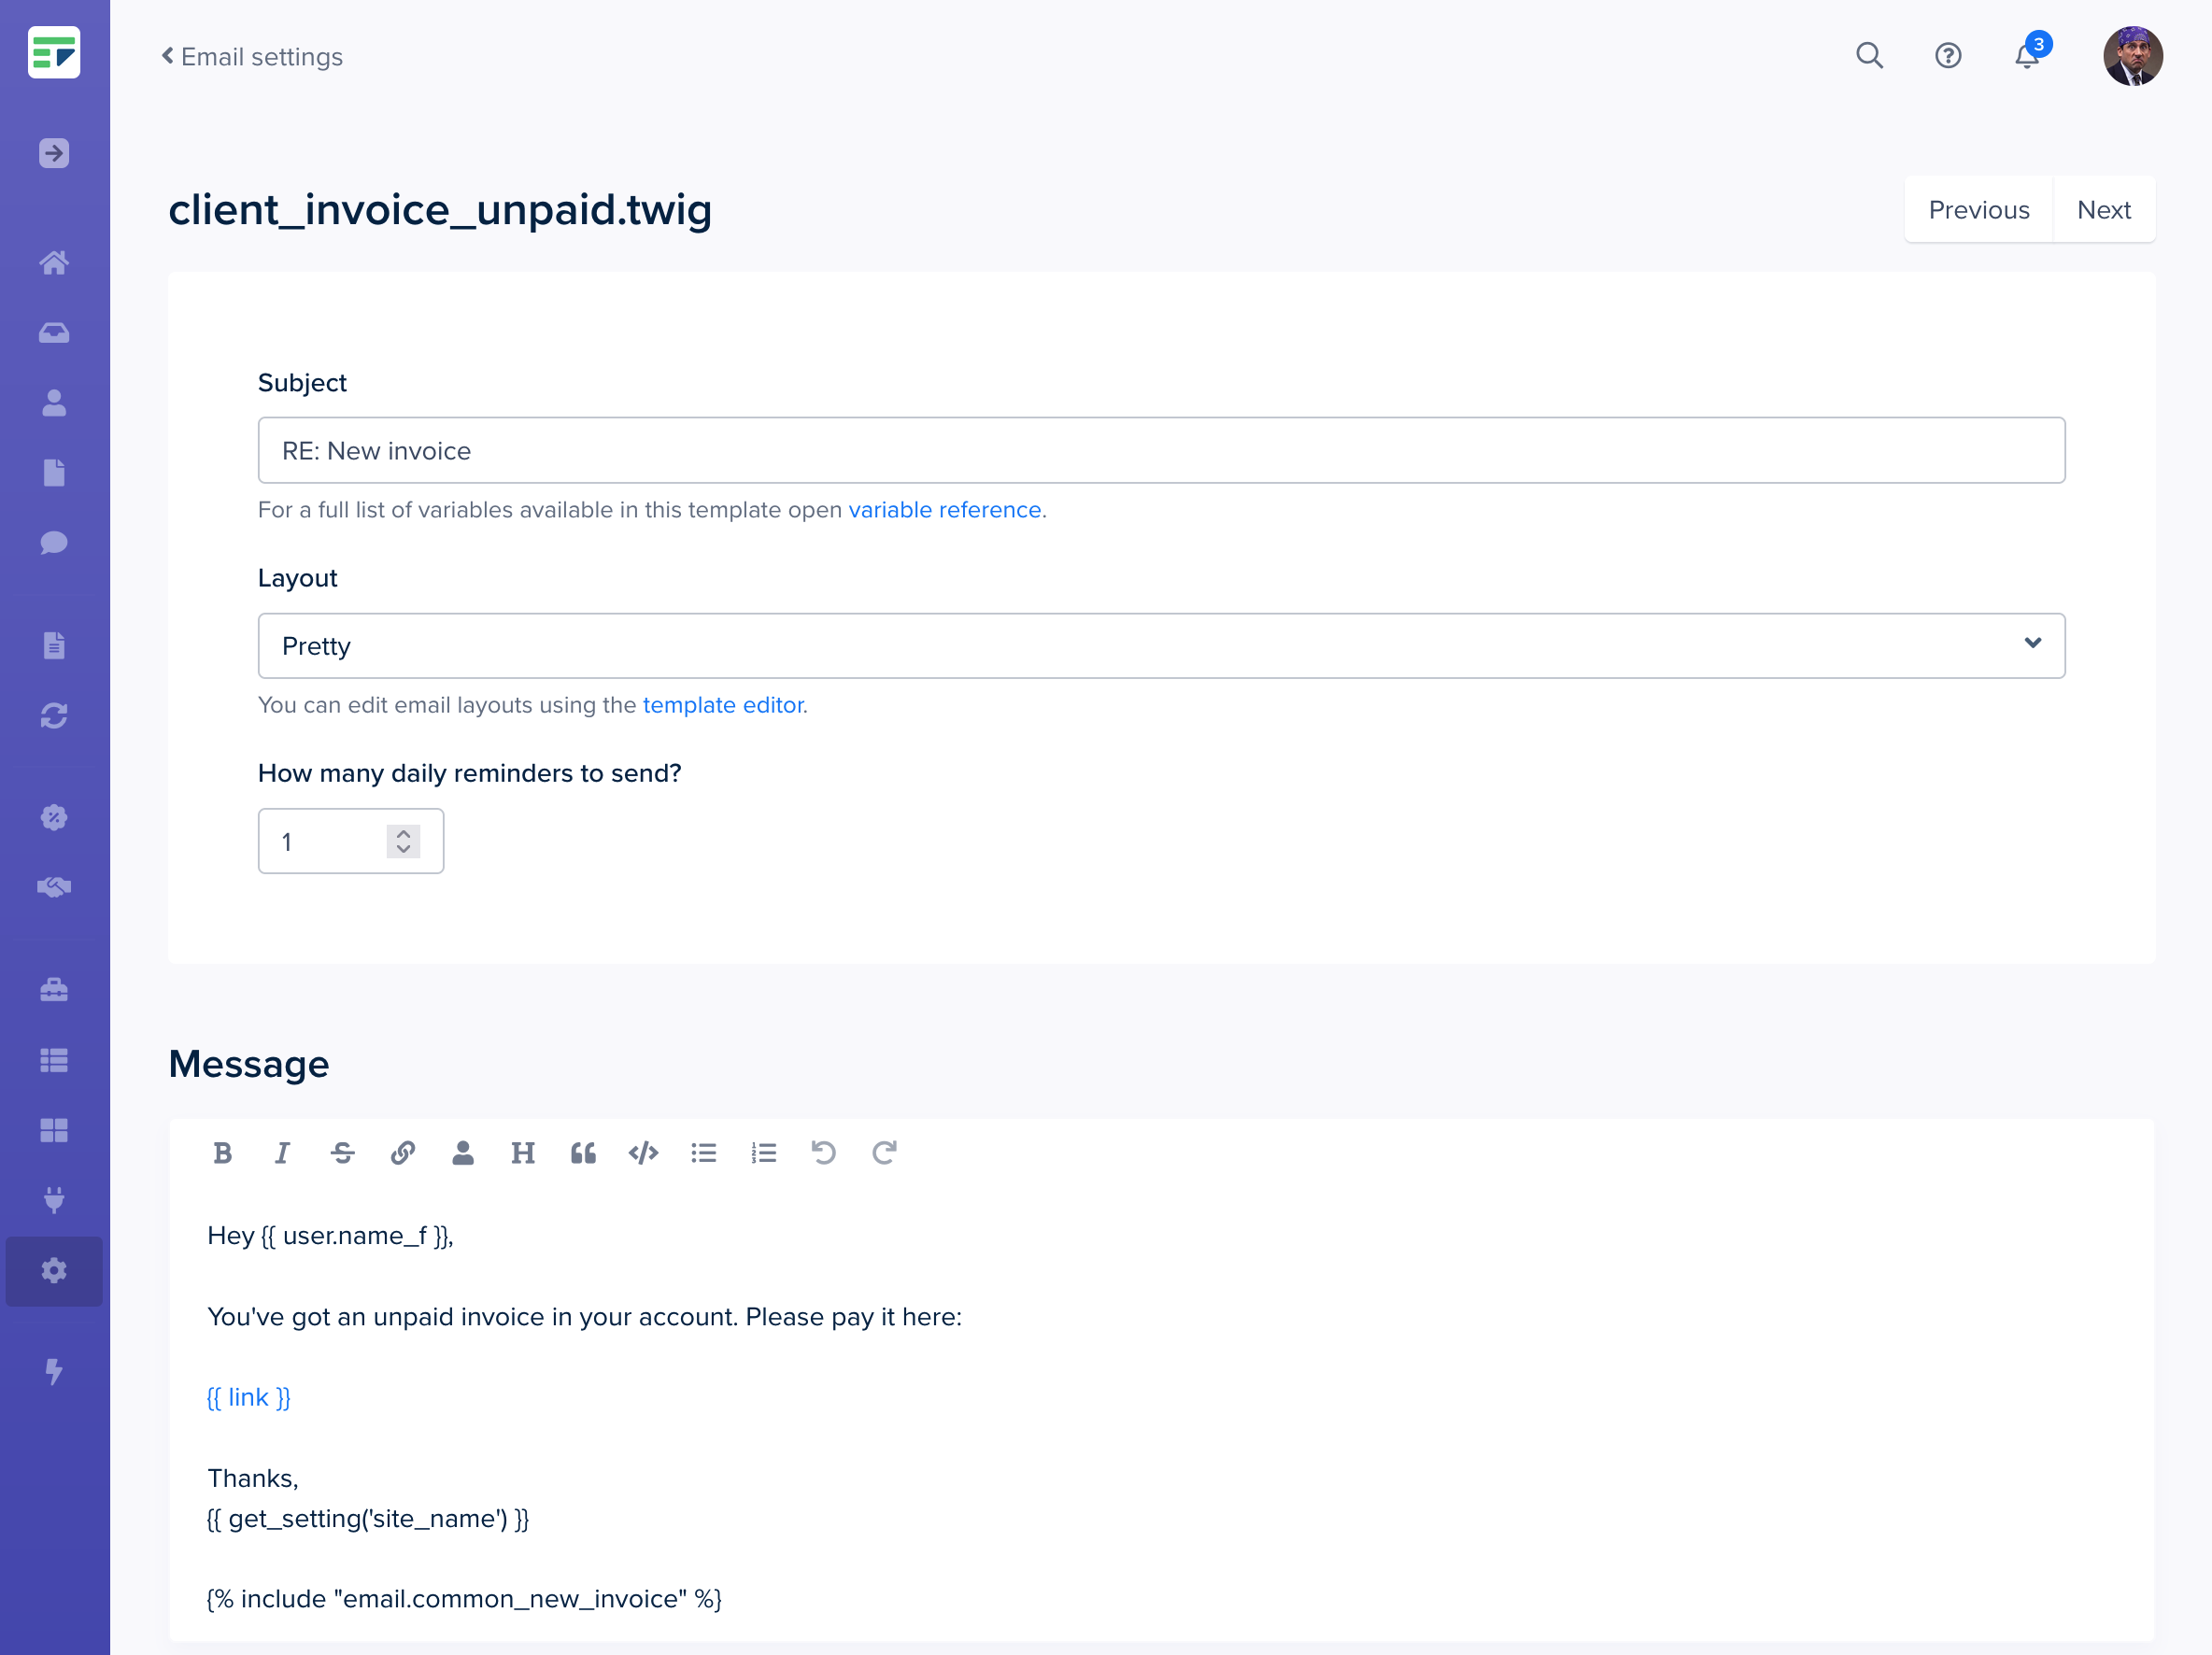Open the template editor link

(723, 706)
